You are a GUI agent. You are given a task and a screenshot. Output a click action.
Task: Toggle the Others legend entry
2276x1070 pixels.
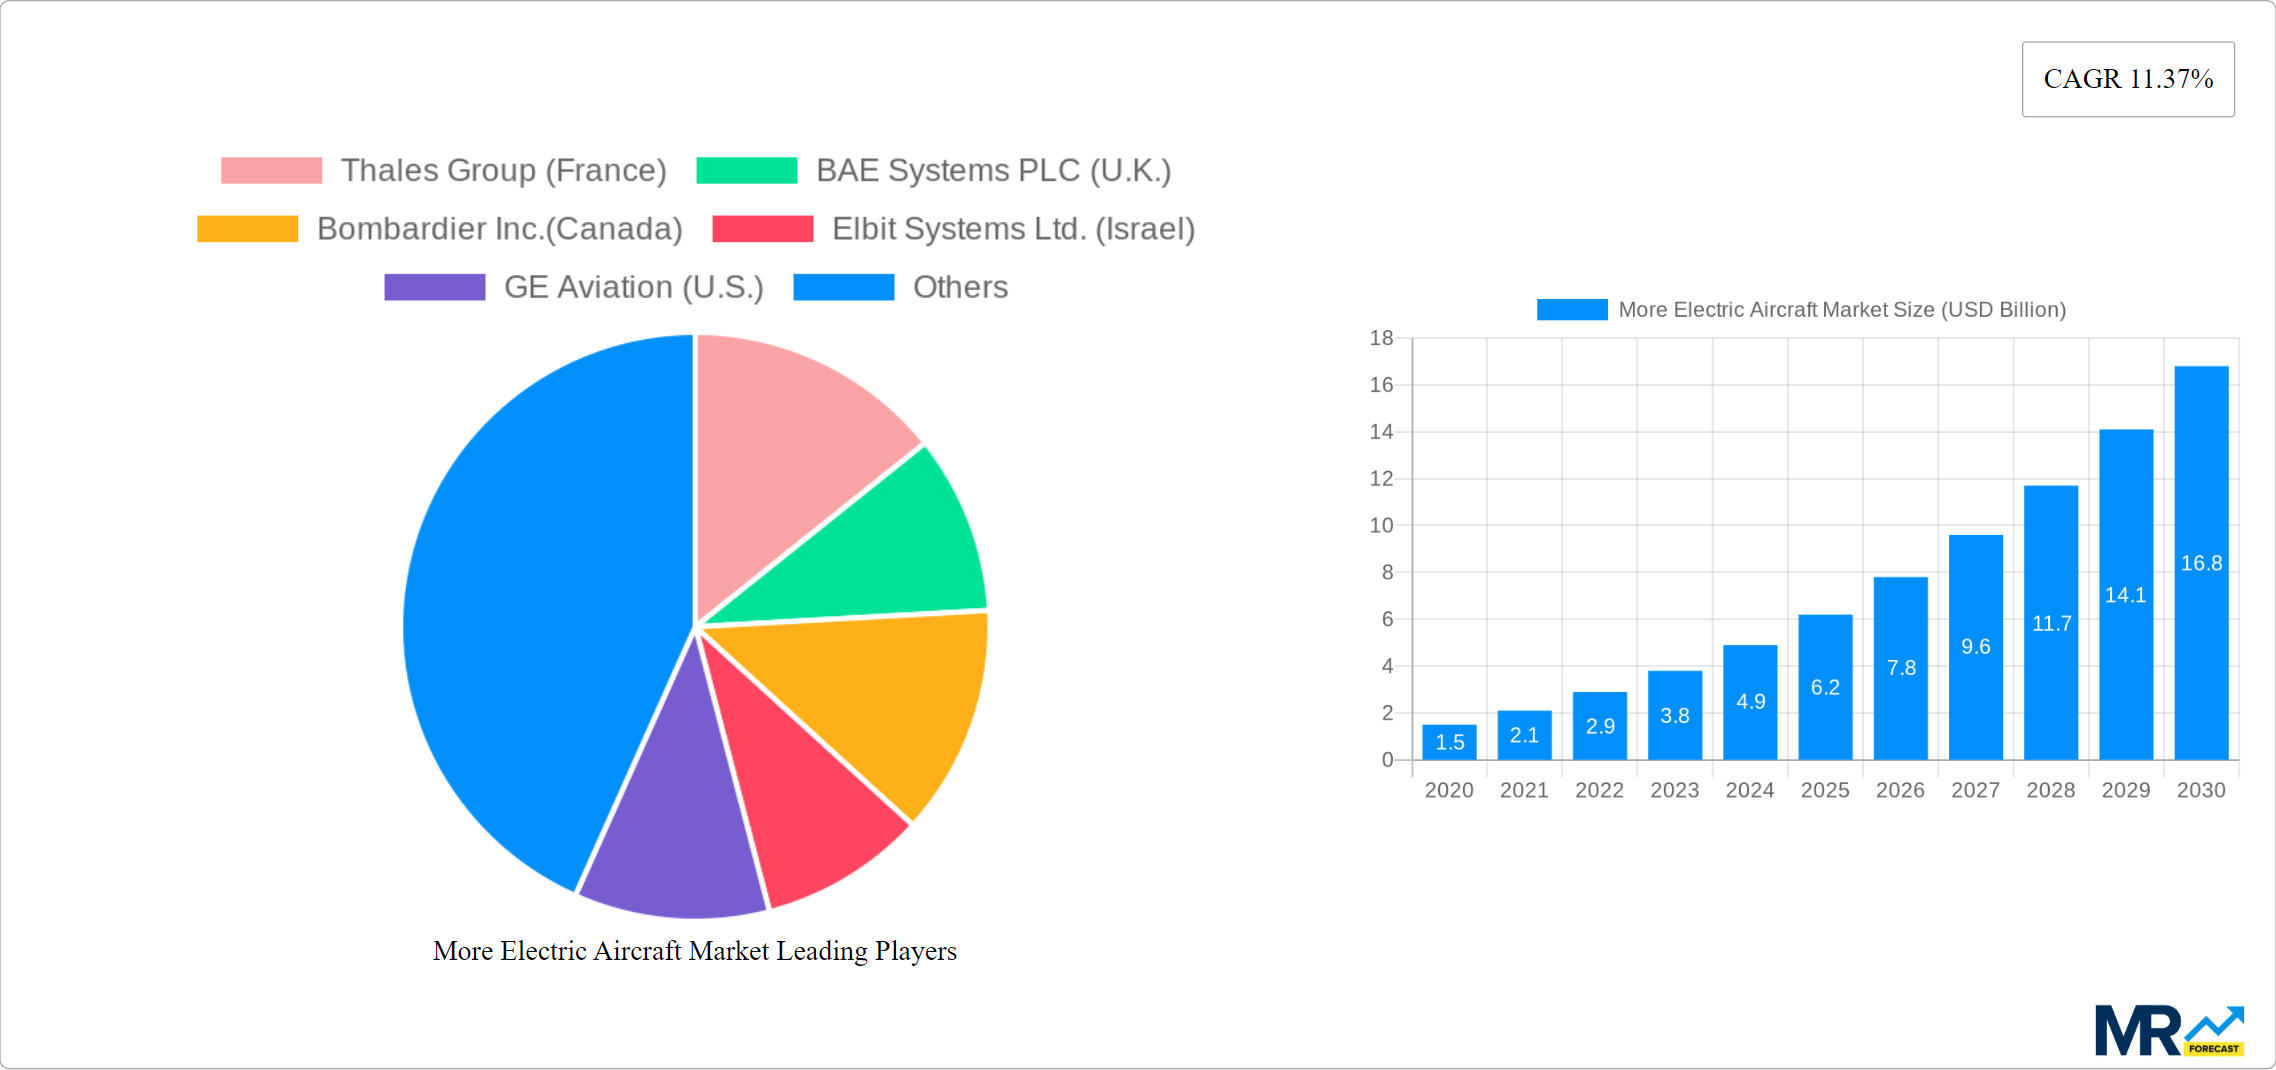(960, 287)
